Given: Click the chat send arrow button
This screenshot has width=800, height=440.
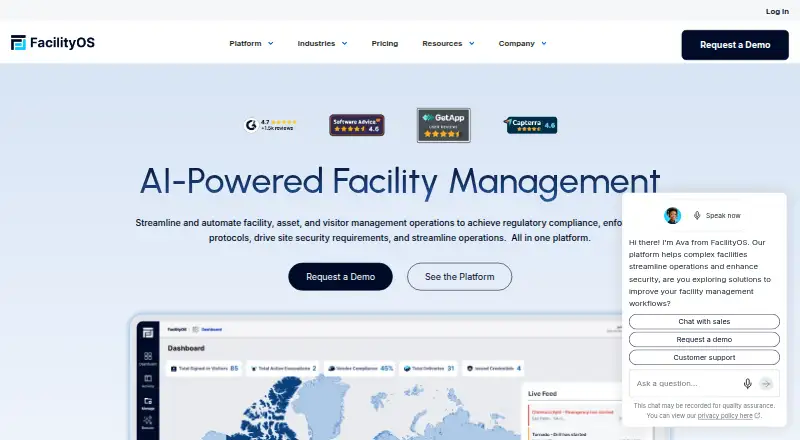Looking at the screenshot, I should tap(766, 384).
